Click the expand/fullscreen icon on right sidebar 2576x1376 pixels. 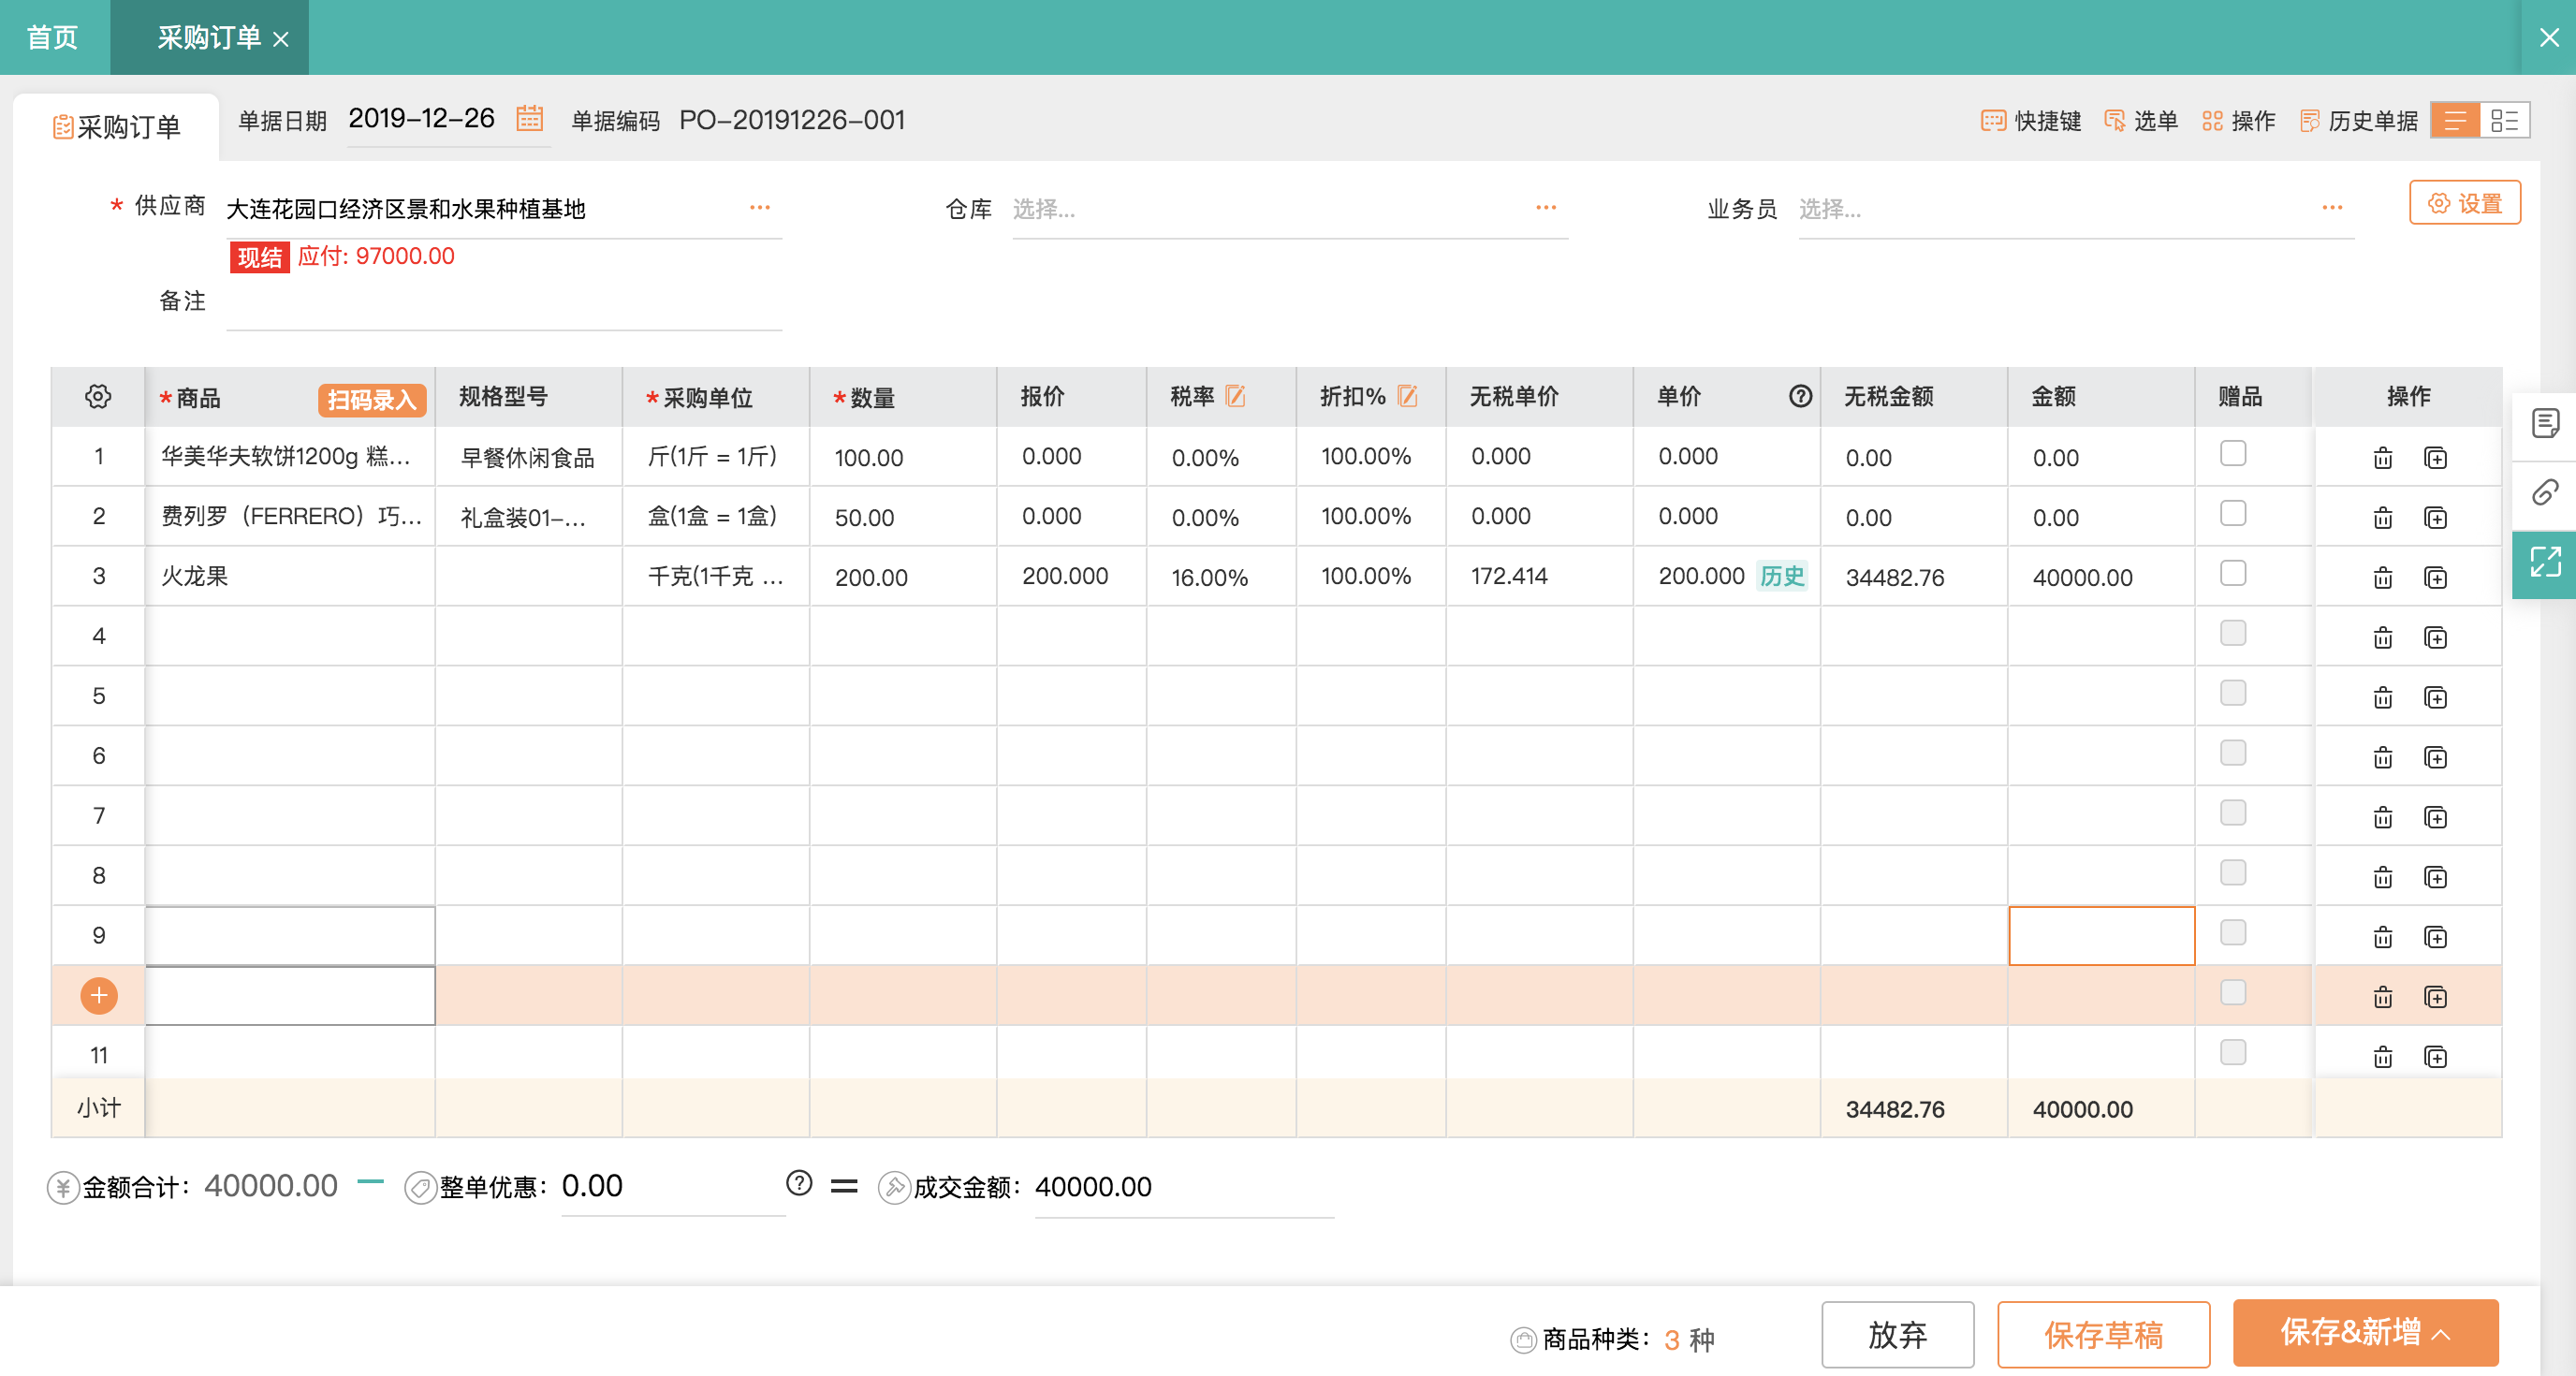point(2549,565)
